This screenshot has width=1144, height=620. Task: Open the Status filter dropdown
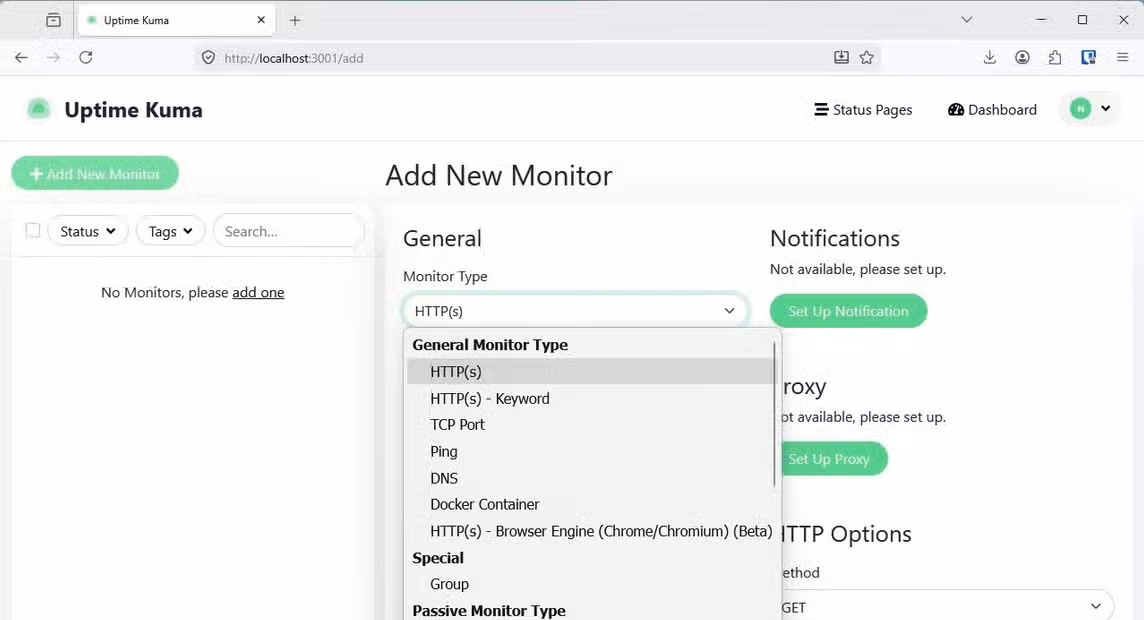[x=88, y=231]
